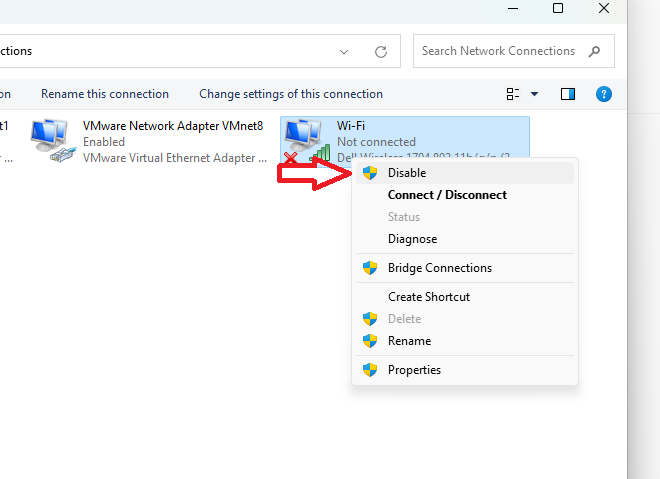Click the Wi-Fi 'Not connected' status text
660x479 pixels.
(x=376, y=142)
